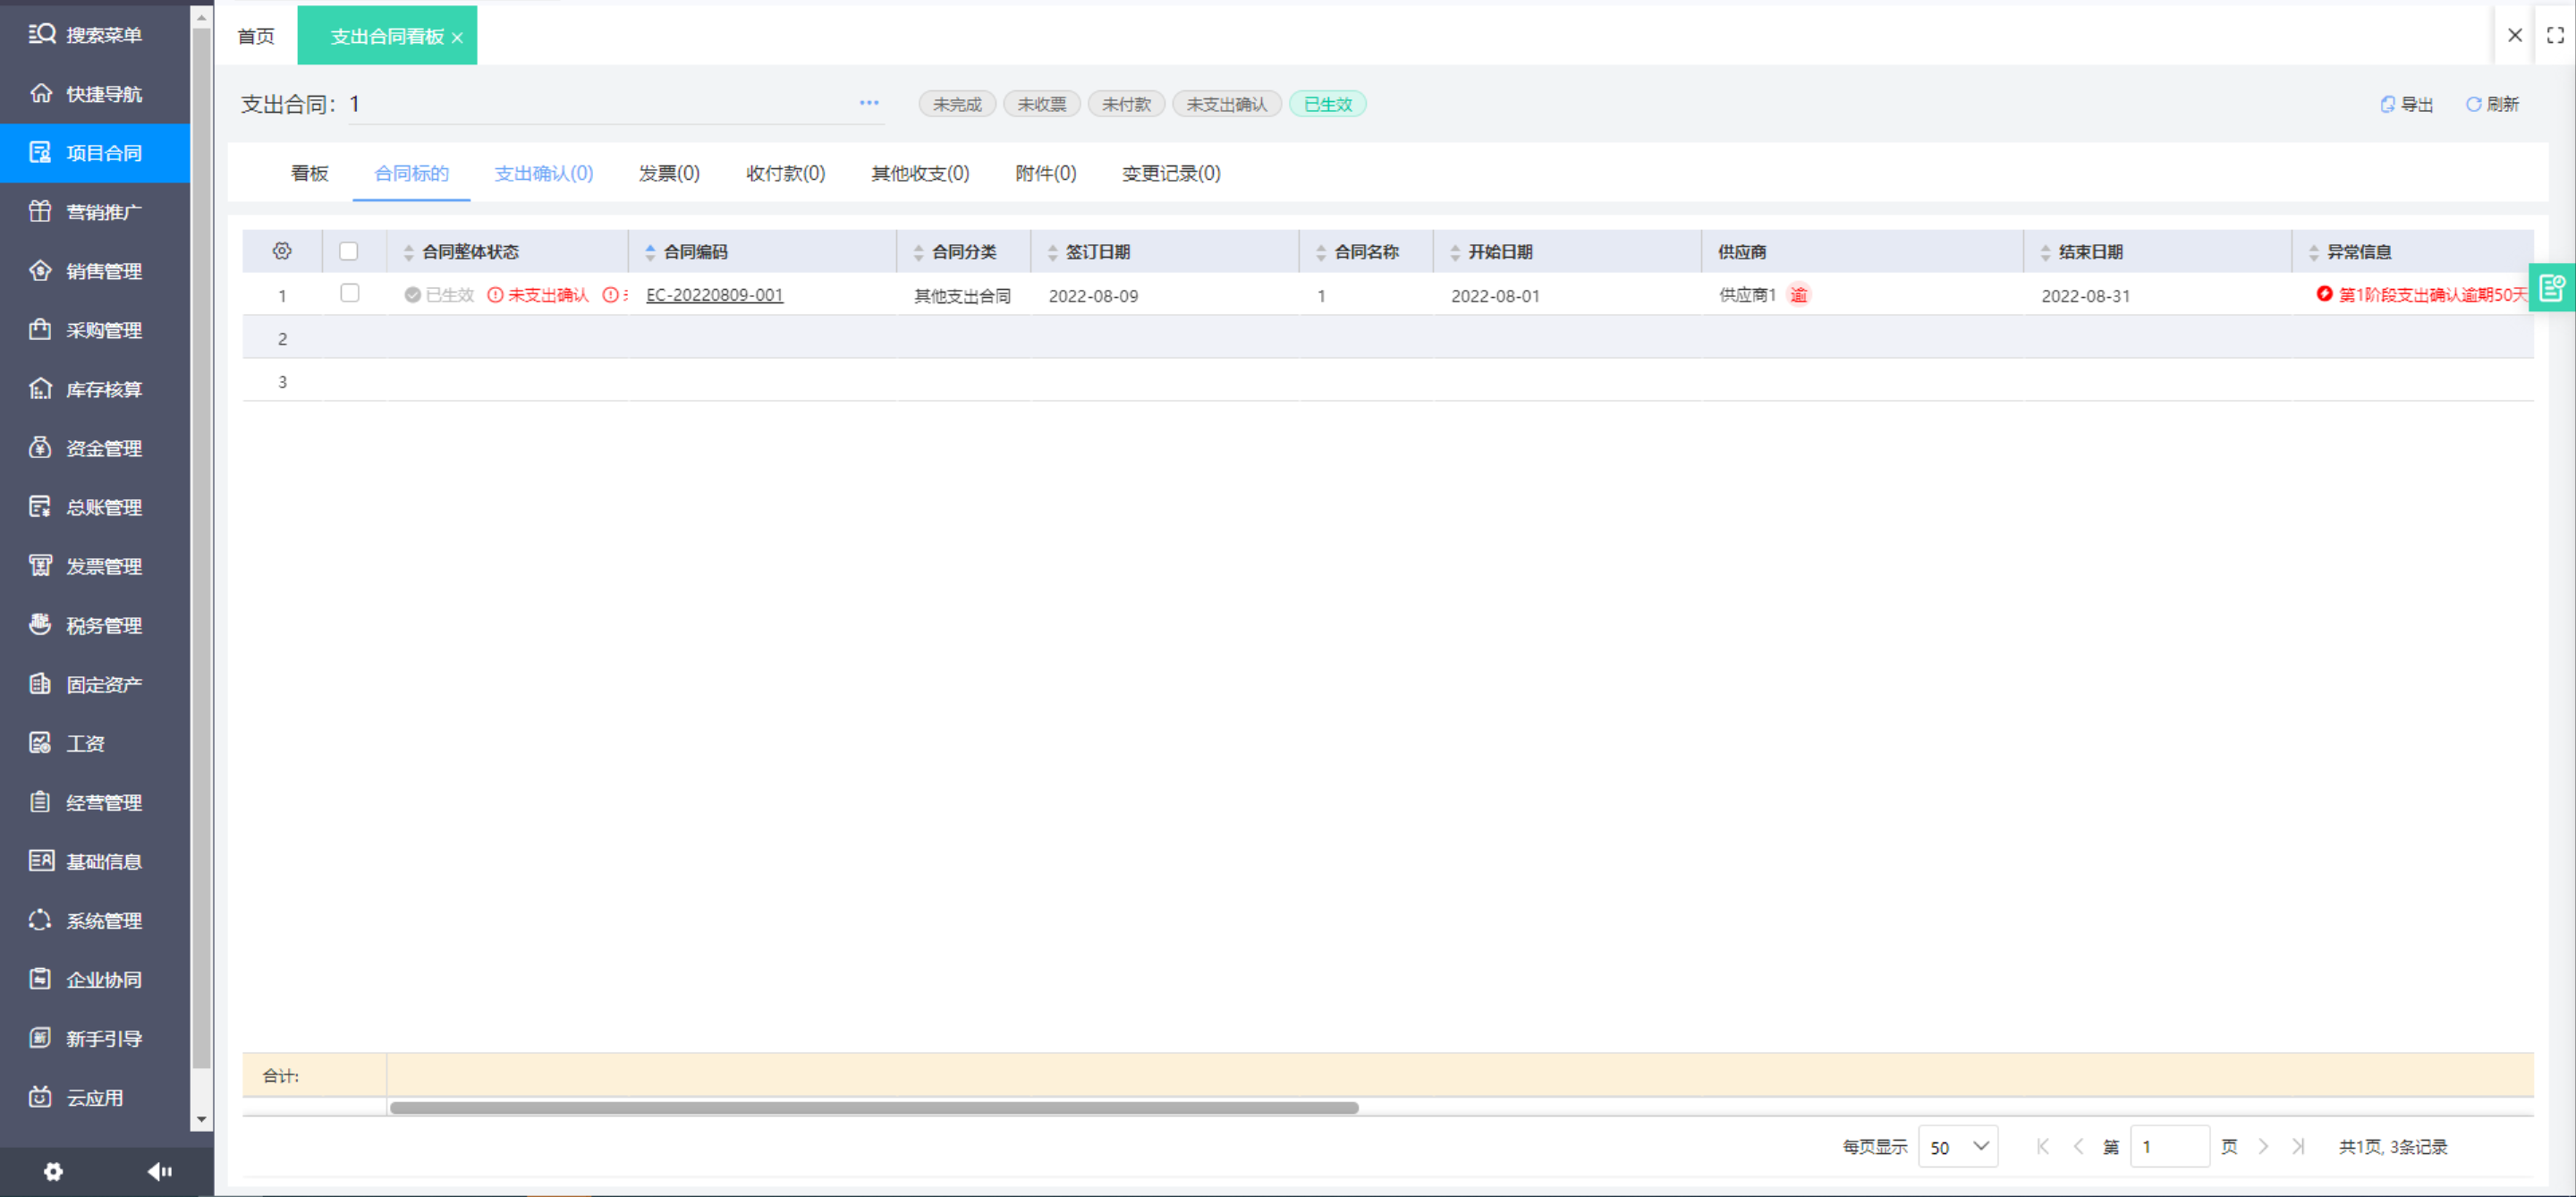This screenshot has height=1197, width=2576.
Task: Switch to the 支出确认(0) tab
Action: pos(544,173)
